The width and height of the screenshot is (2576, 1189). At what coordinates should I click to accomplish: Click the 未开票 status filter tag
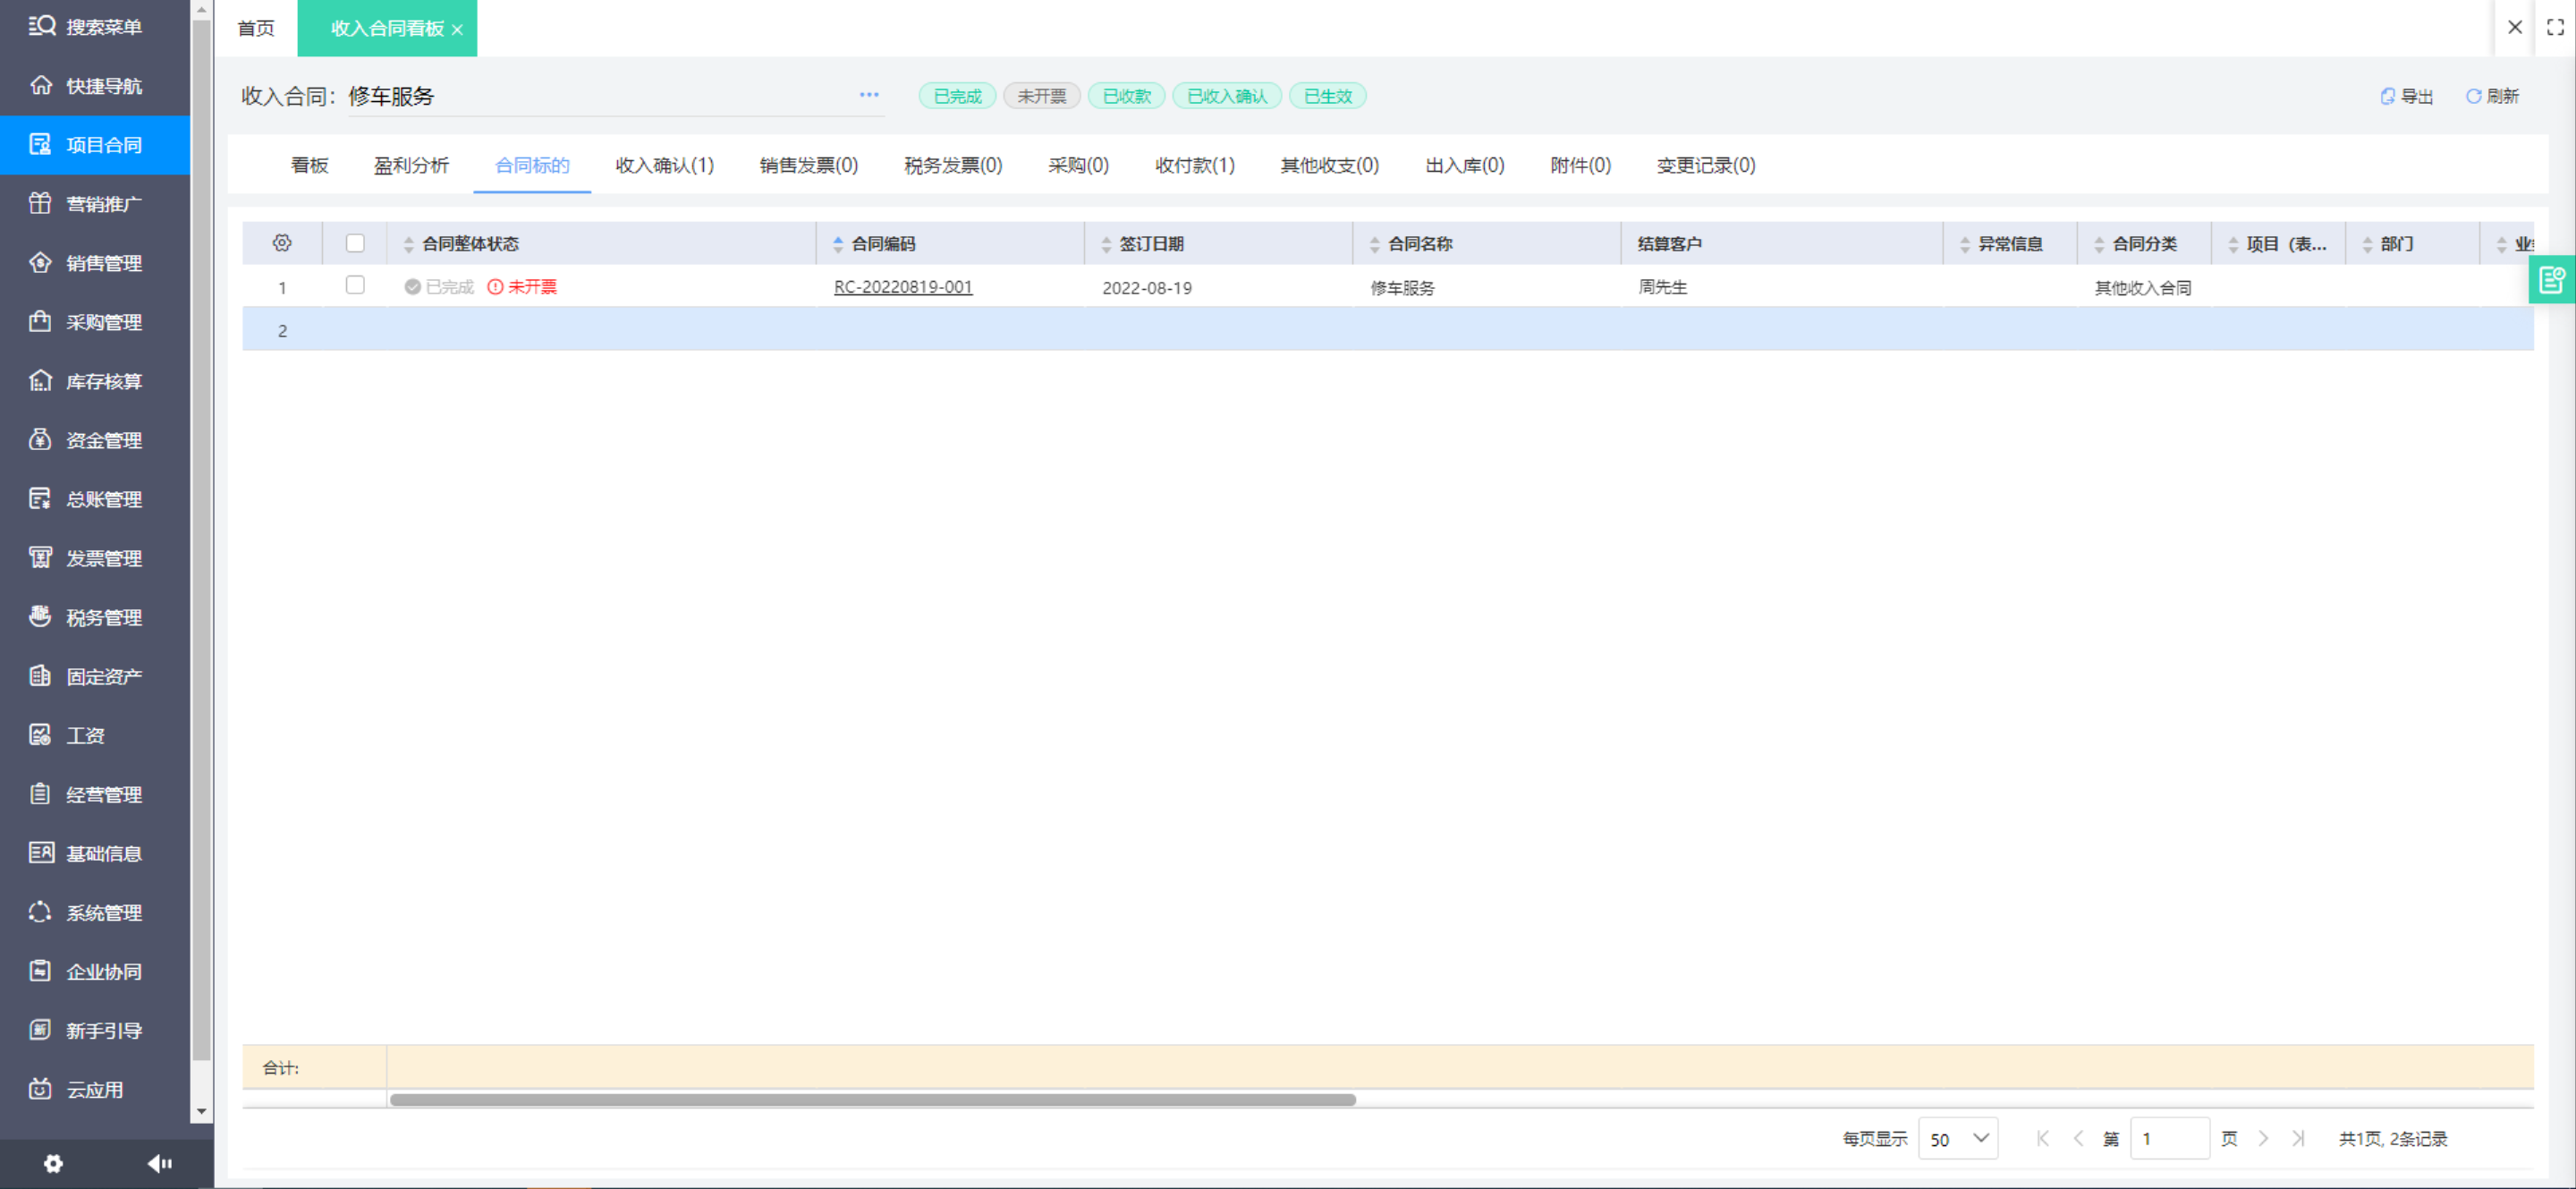(1041, 95)
